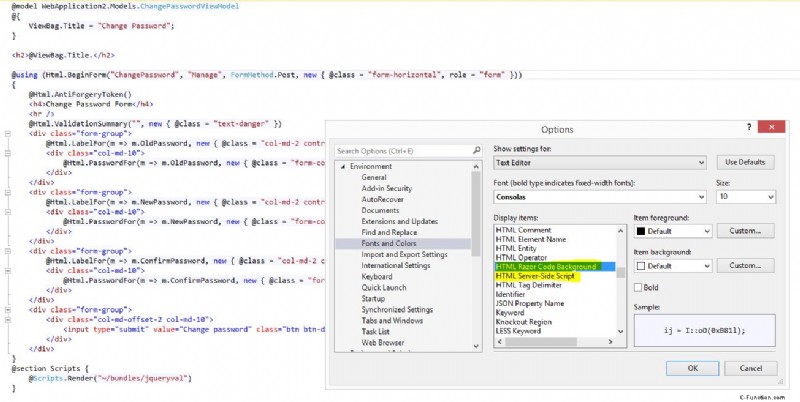Click Custom button for item foreground
Image resolution: width=800 pixels, height=402 pixels.
click(745, 231)
